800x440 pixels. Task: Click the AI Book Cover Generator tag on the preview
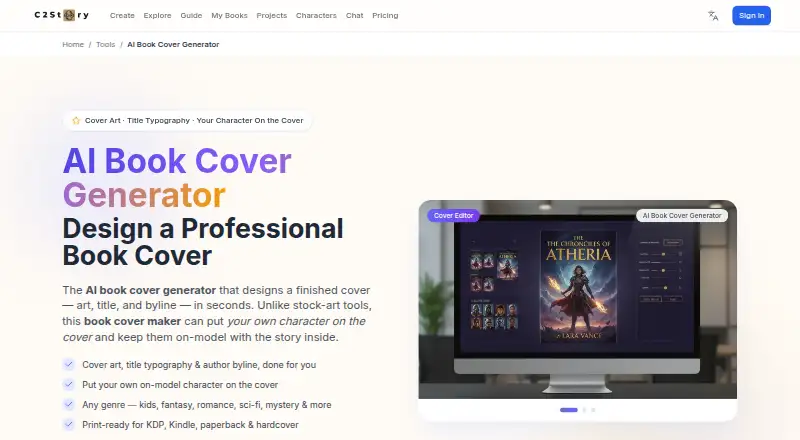(682, 215)
